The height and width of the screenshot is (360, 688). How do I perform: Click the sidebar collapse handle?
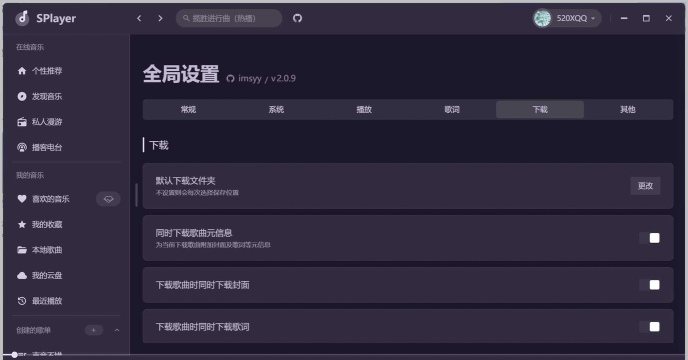click(x=136, y=195)
